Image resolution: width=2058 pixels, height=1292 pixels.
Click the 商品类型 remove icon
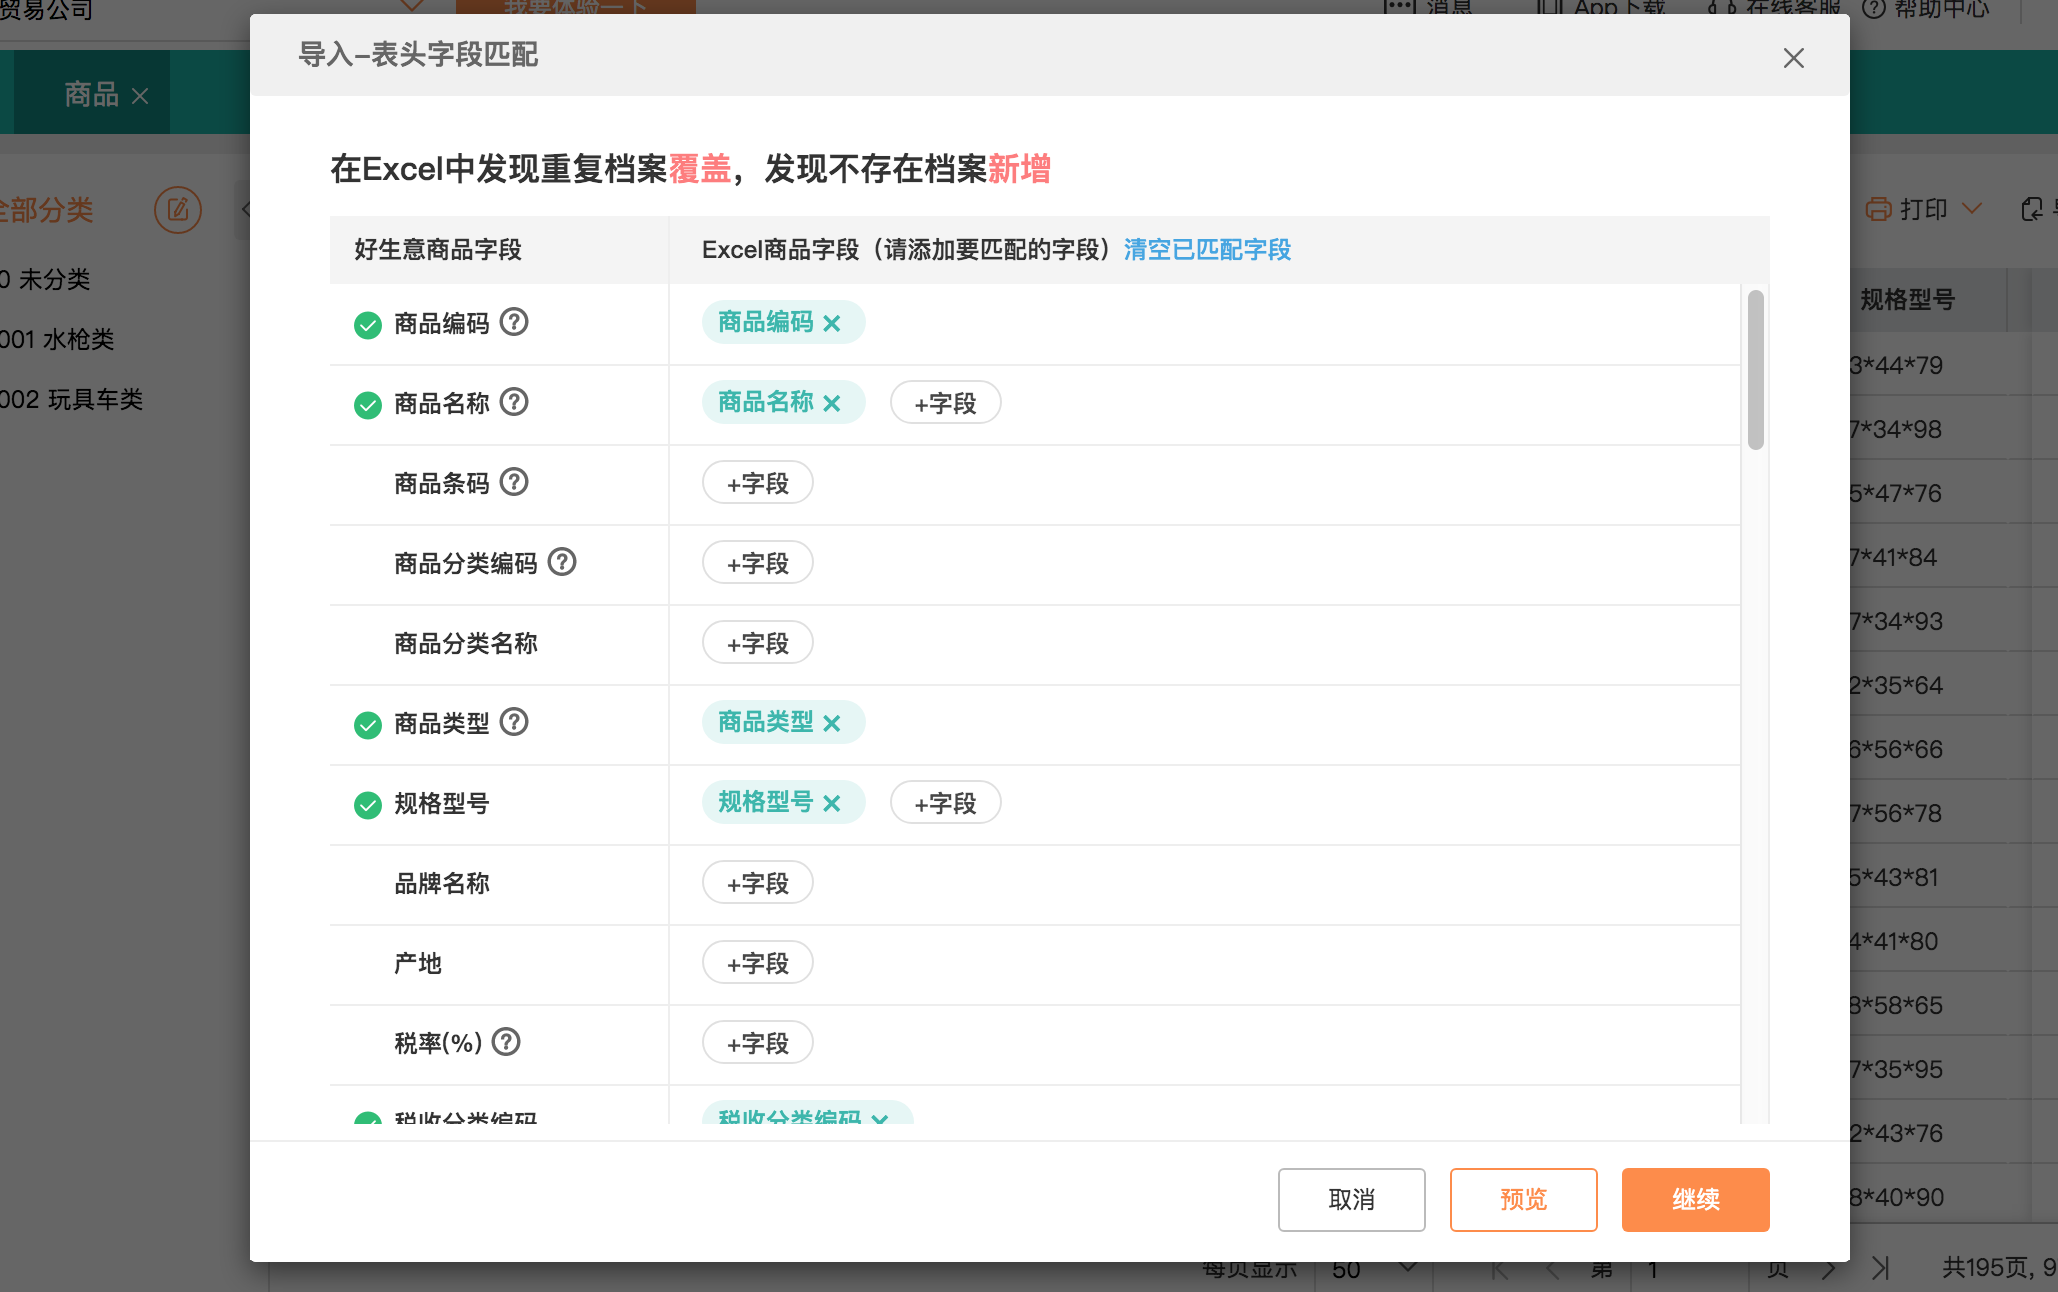click(x=832, y=723)
